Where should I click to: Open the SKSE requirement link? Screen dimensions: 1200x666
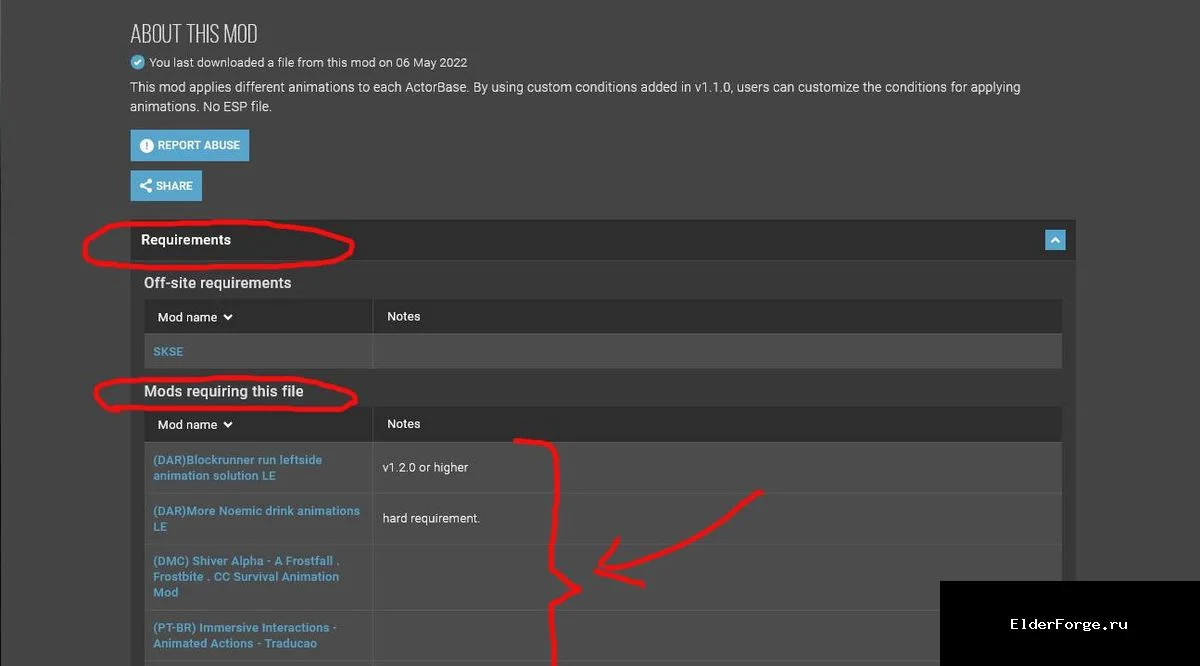point(168,352)
